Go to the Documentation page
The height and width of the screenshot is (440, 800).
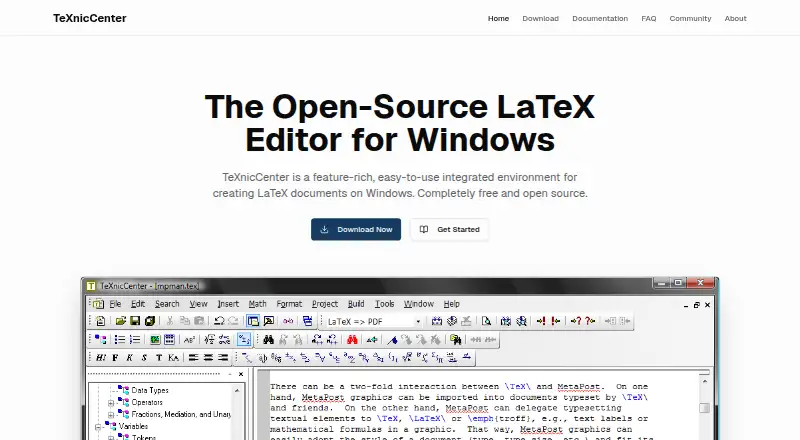[600, 18]
